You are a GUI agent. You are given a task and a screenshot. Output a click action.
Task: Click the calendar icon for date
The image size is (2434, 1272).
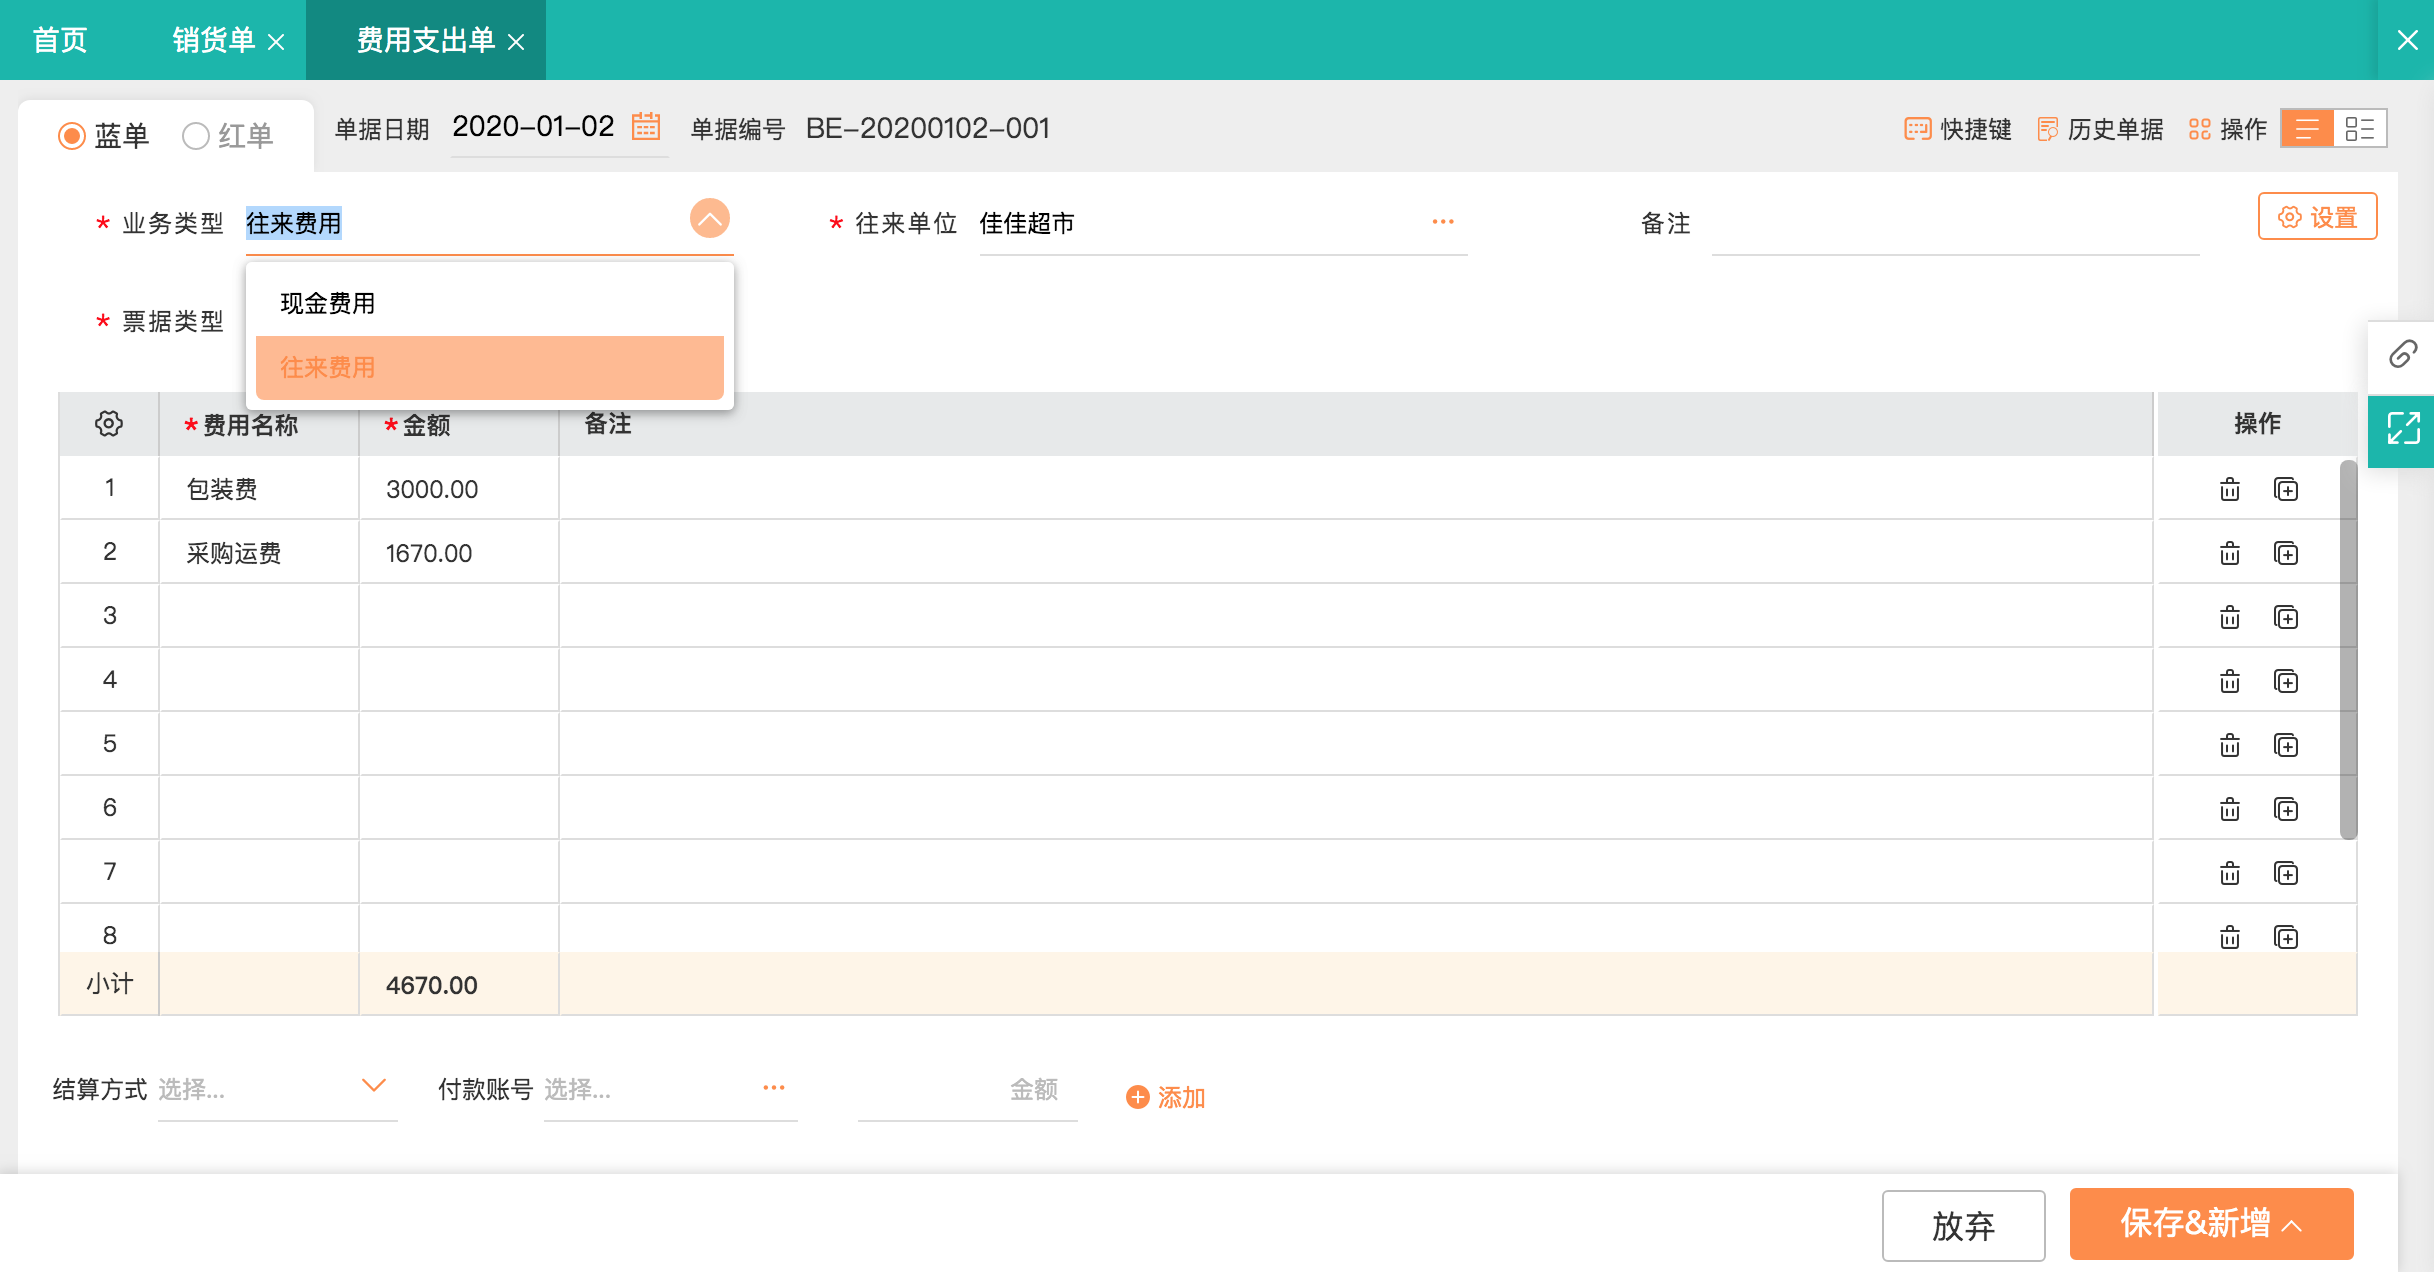(646, 127)
